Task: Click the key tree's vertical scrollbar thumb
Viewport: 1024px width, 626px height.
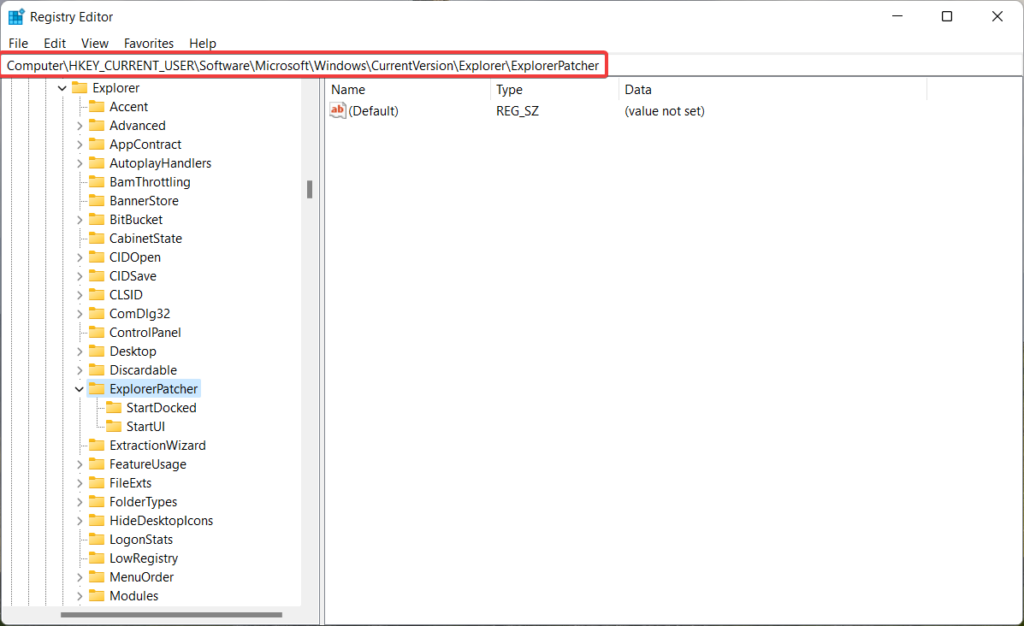Action: [x=310, y=189]
